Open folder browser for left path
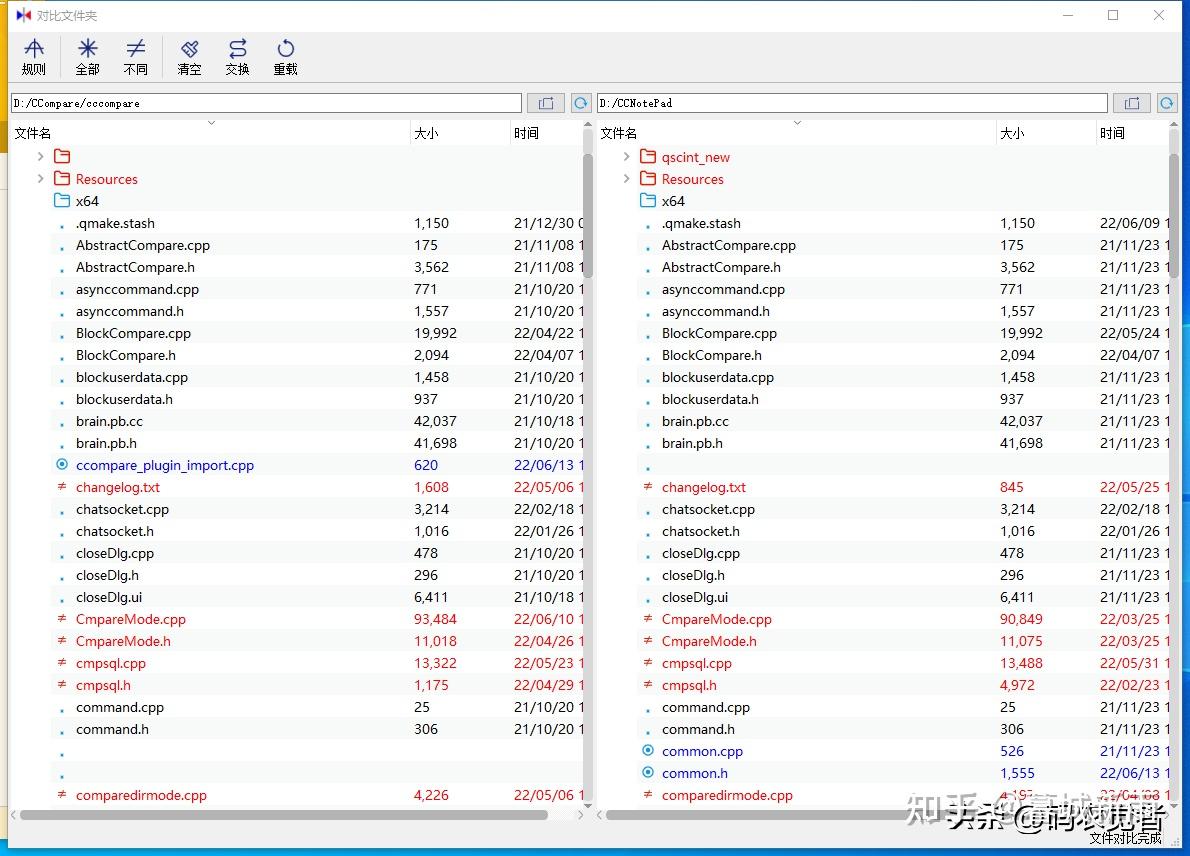 [x=546, y=103]
